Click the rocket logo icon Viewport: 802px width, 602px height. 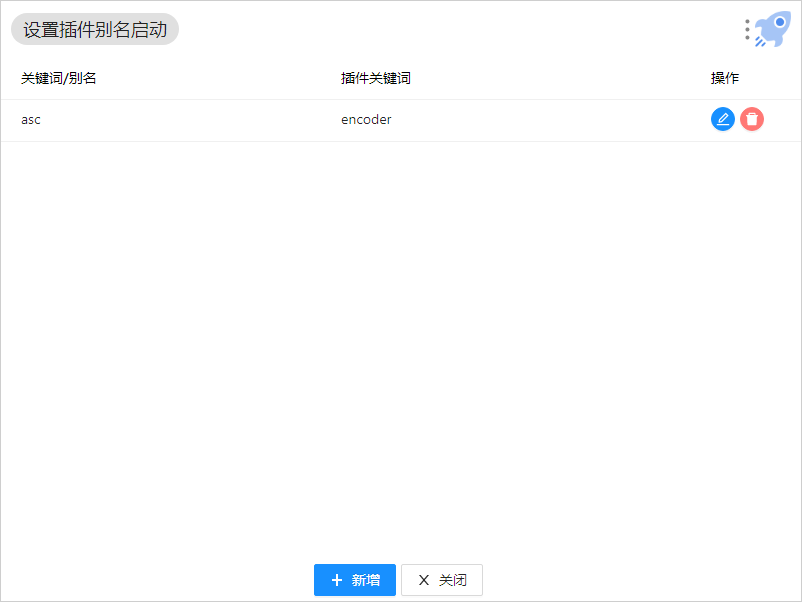(x=772, y=30)
